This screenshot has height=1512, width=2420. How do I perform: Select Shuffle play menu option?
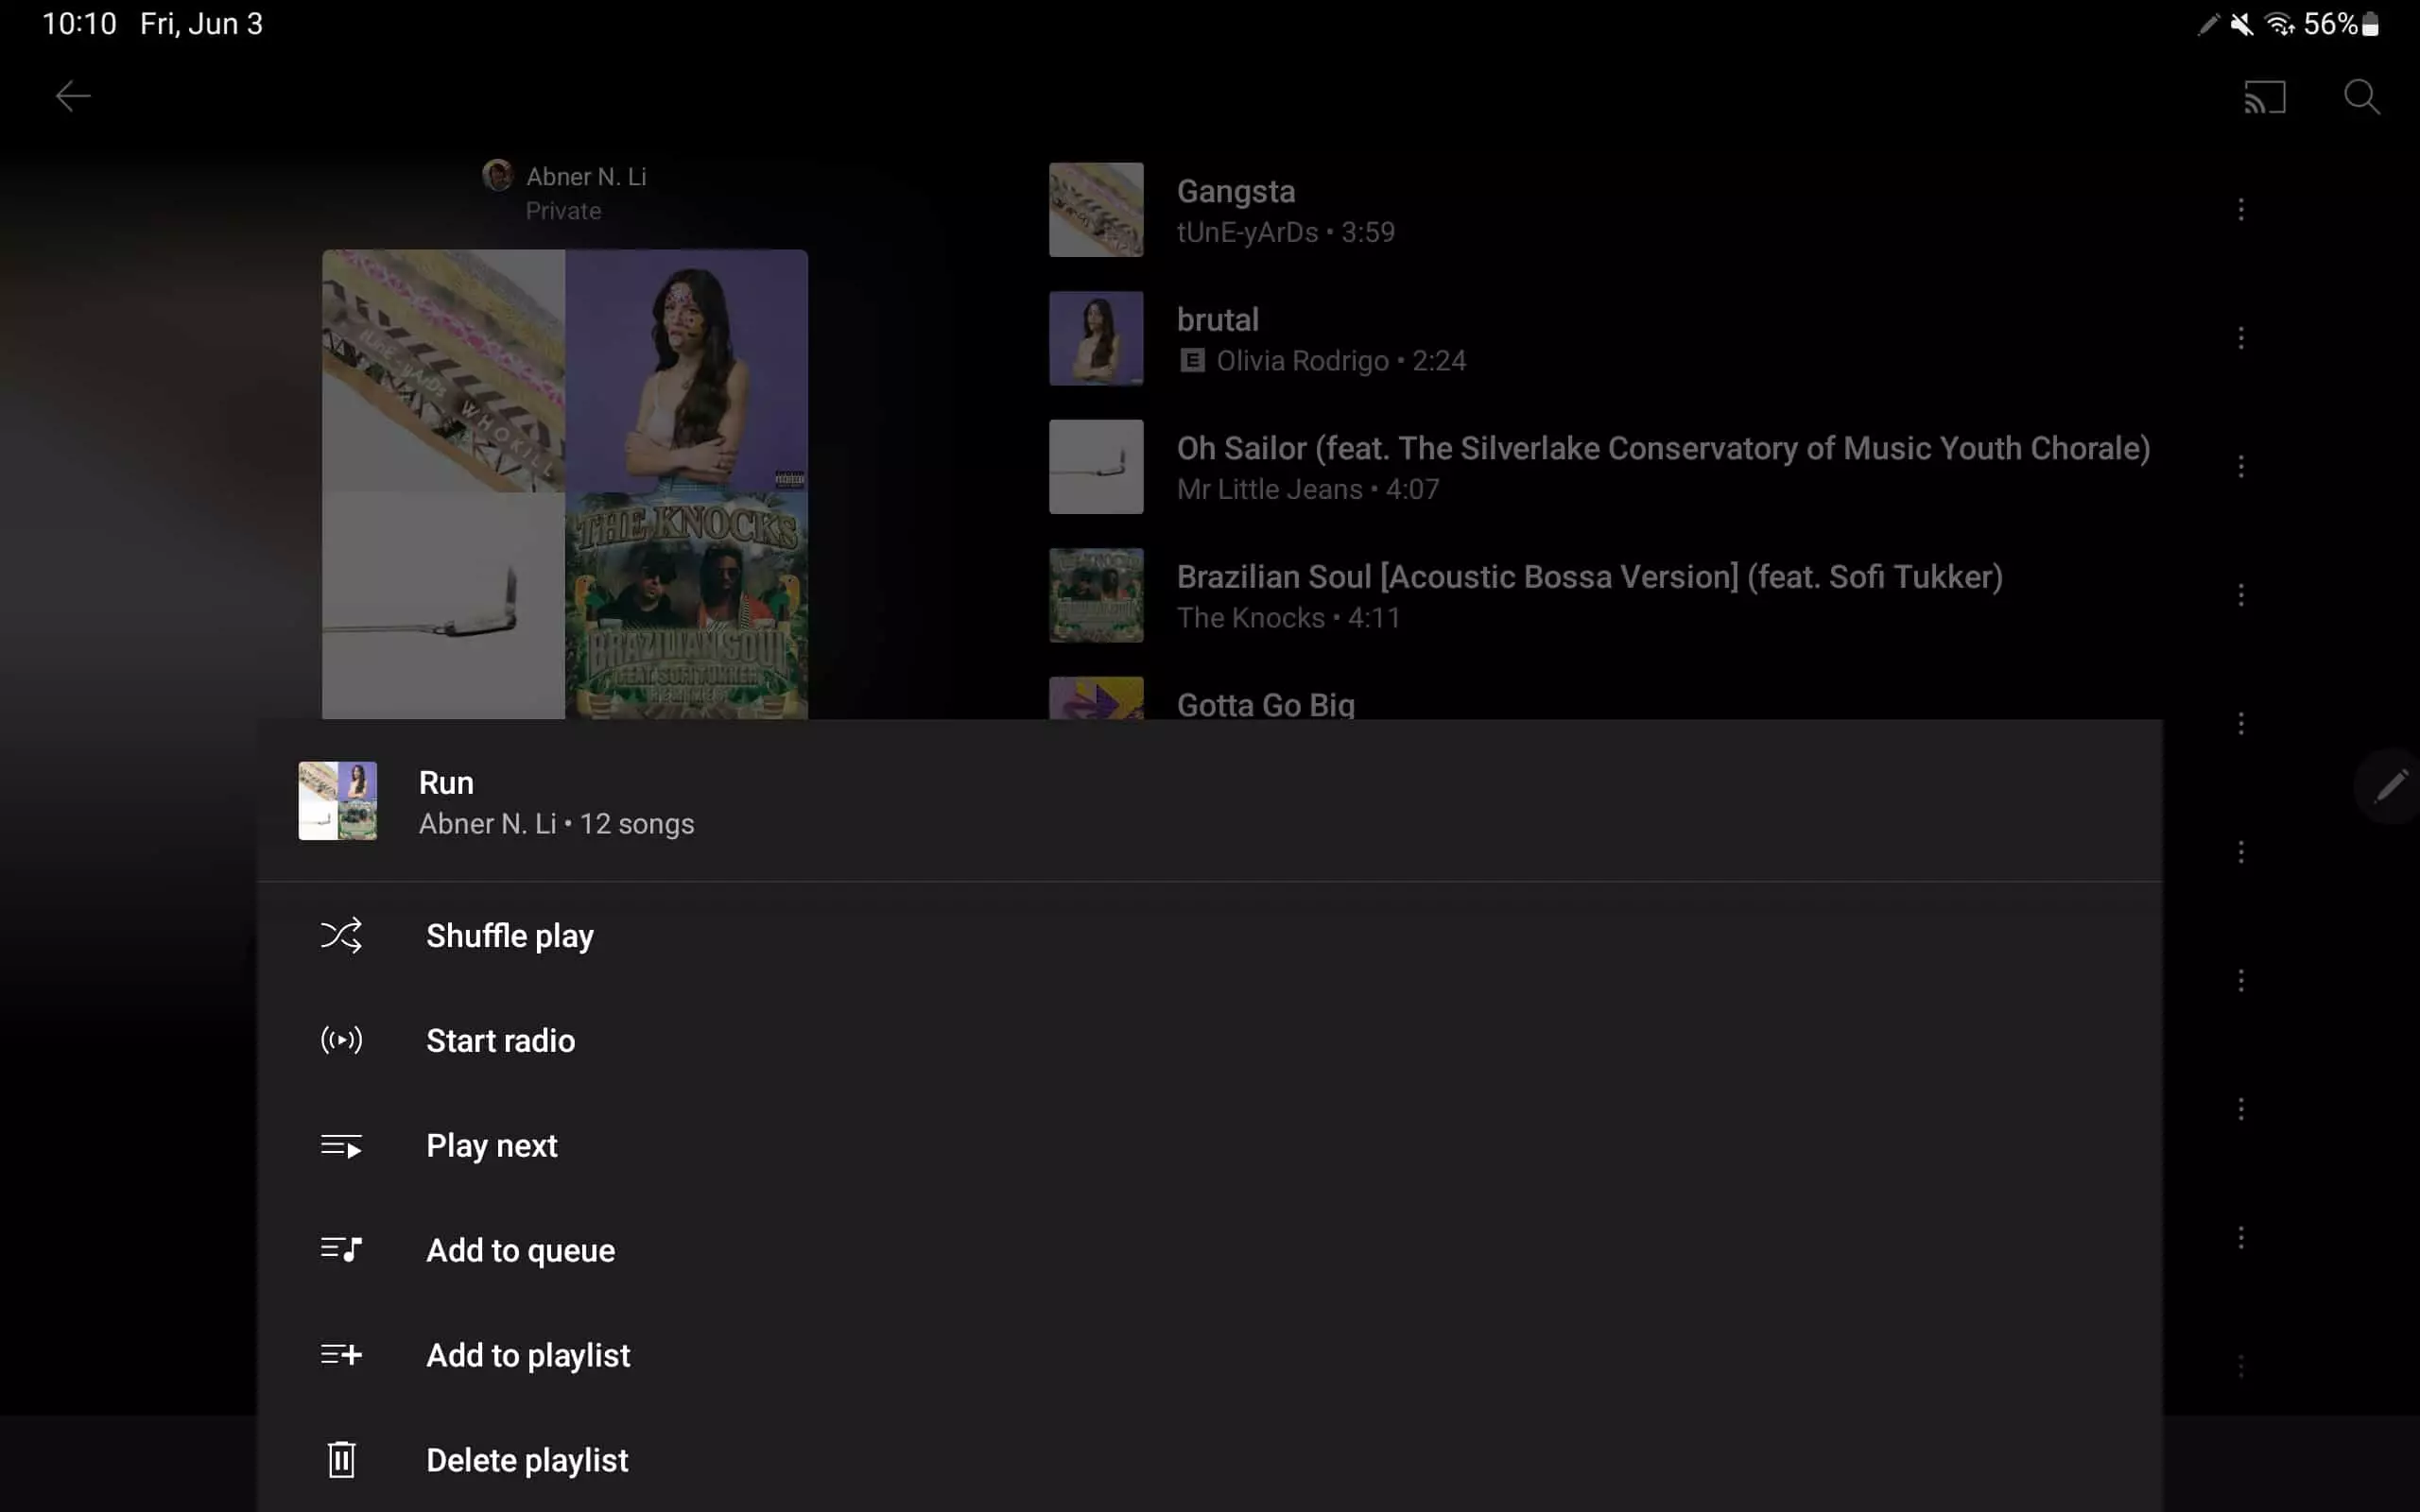coord(509,936)
